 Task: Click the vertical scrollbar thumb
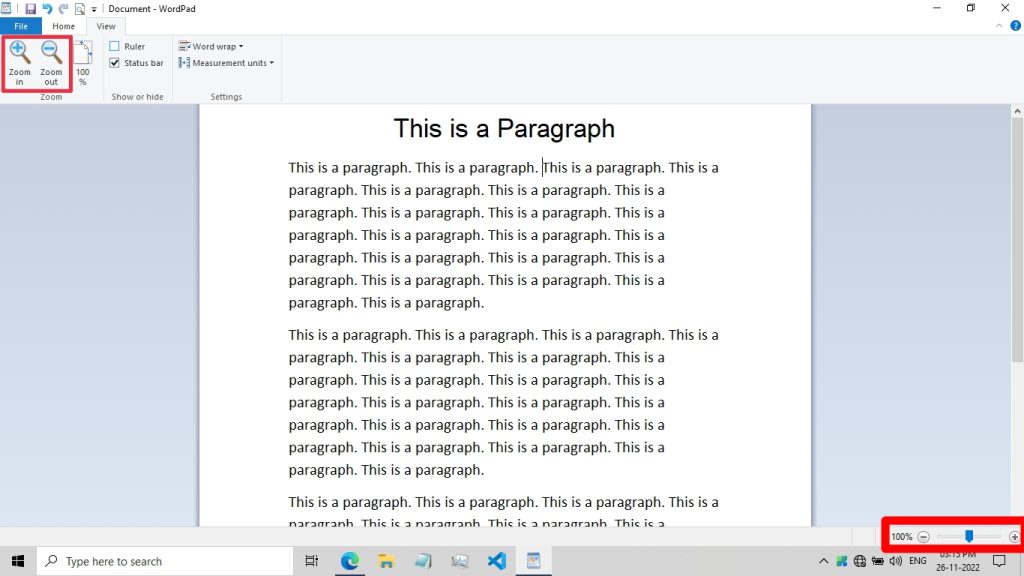coord(1017,240)
